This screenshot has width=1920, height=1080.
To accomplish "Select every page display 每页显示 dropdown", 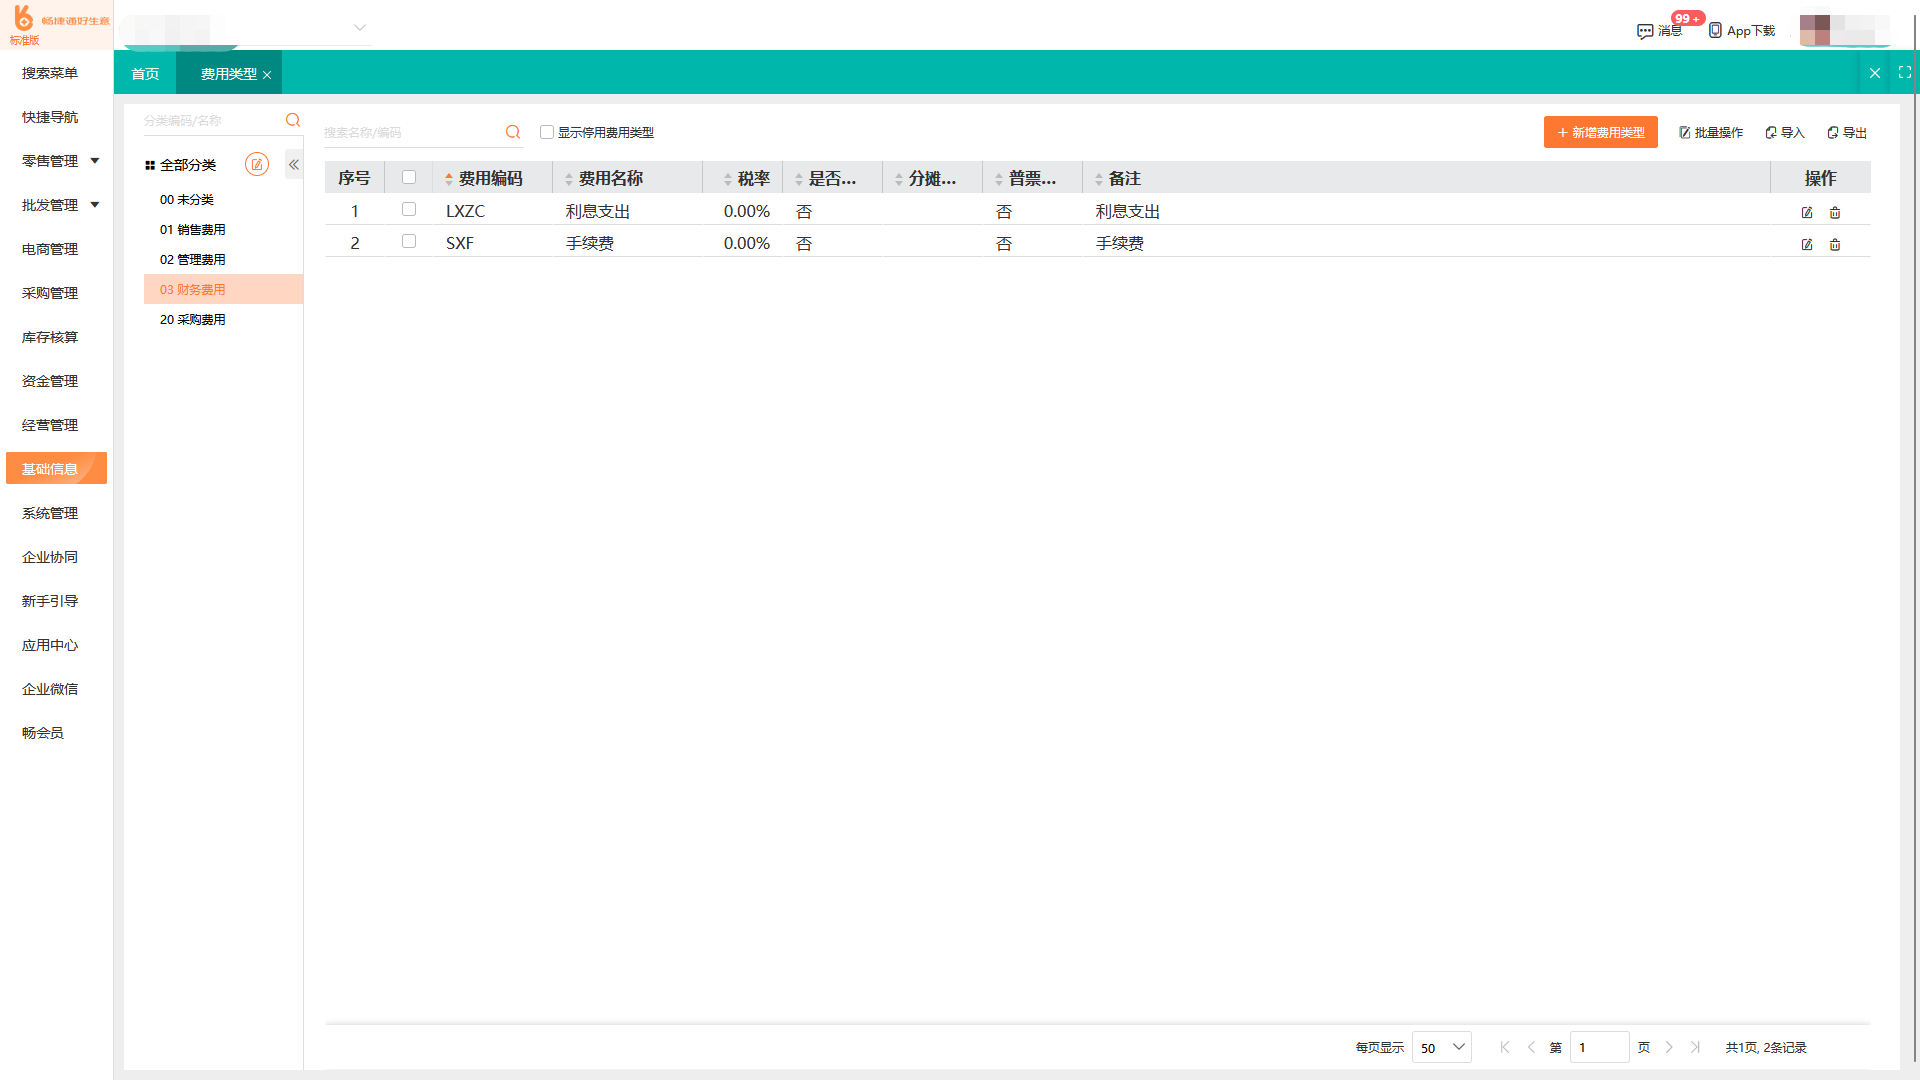I will pos(1440,1047).
